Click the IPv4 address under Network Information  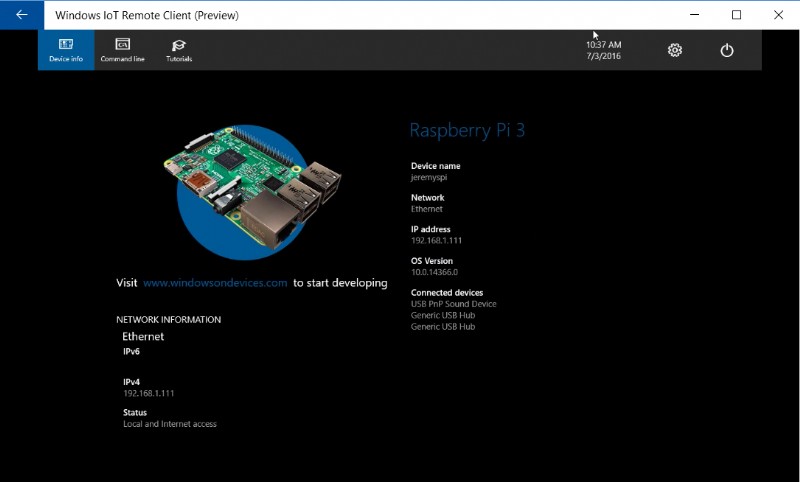point(149,393)
